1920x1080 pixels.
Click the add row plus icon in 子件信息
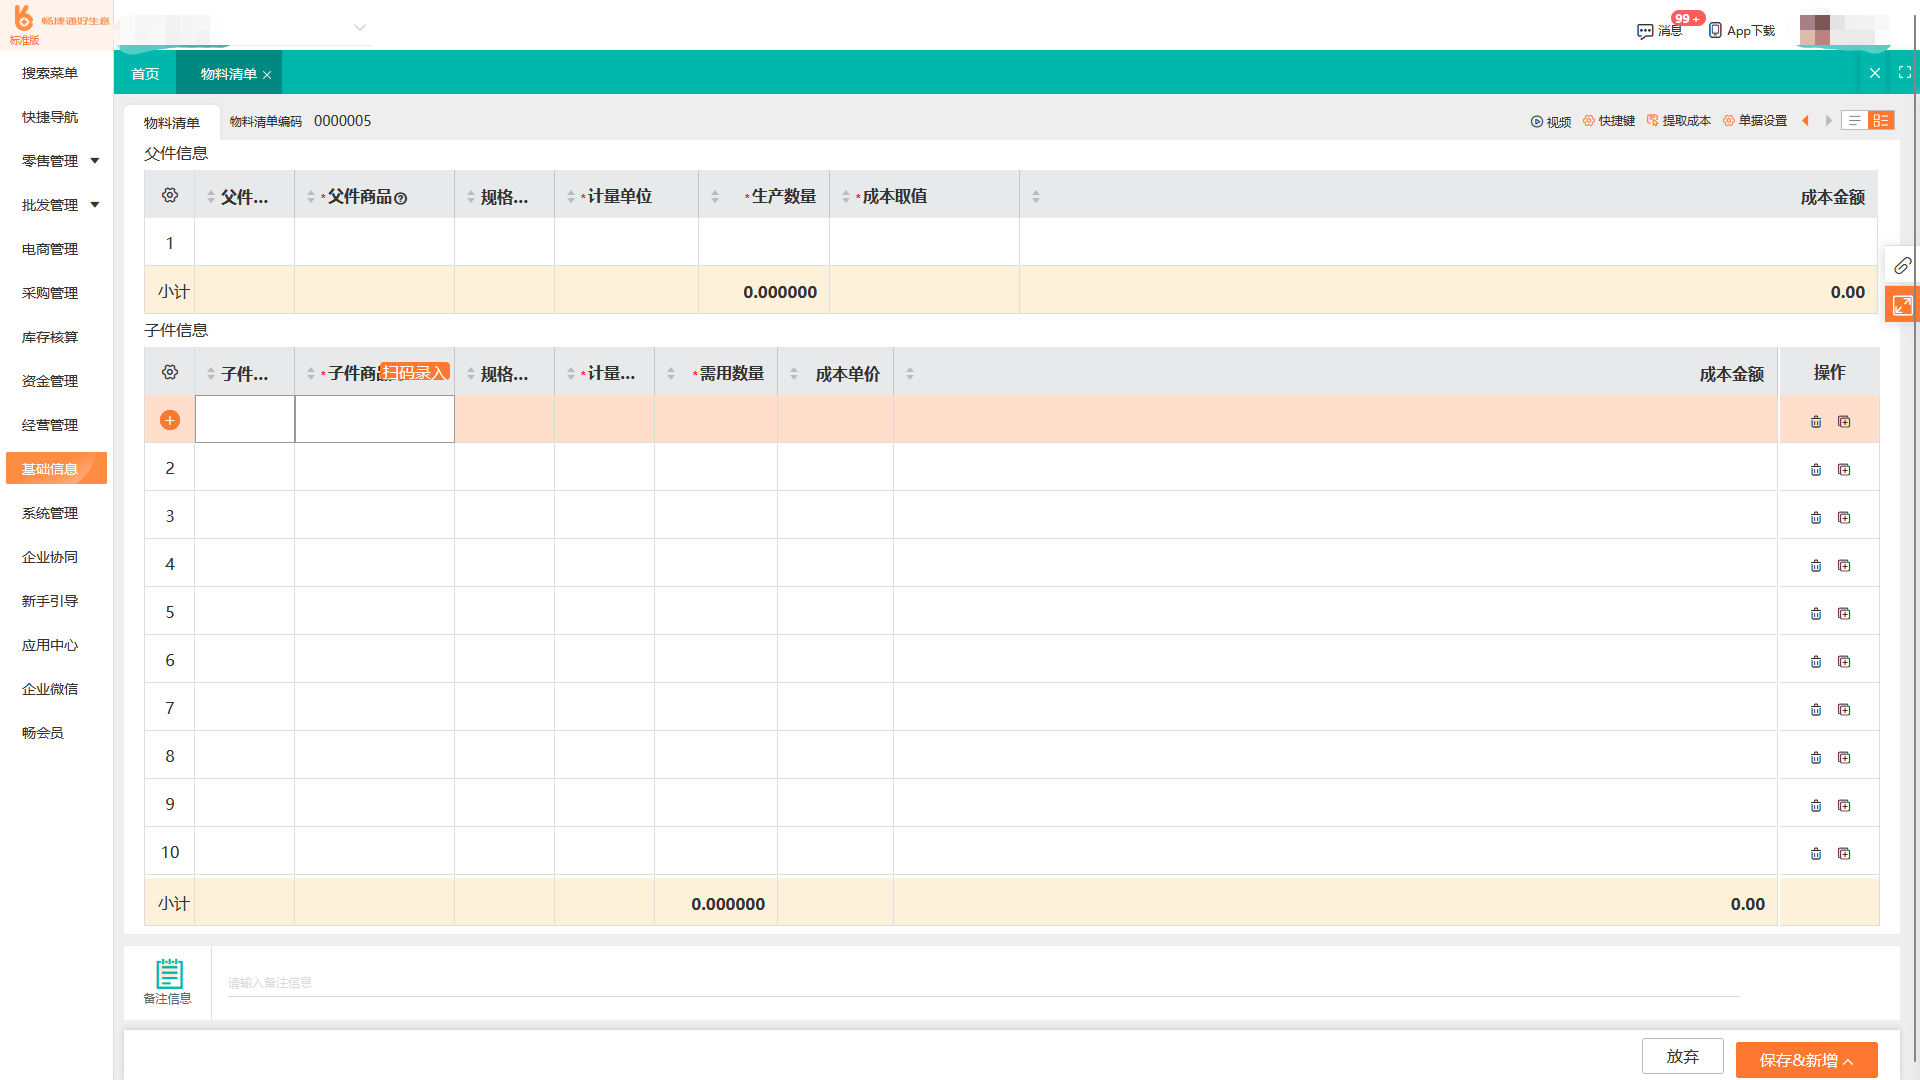click(169, 421)
